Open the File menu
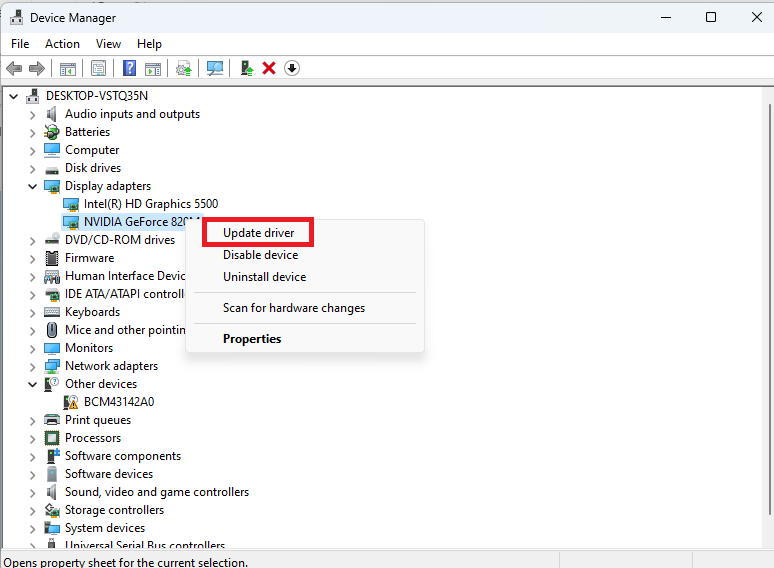774x568 pixels. coord(20,44)
